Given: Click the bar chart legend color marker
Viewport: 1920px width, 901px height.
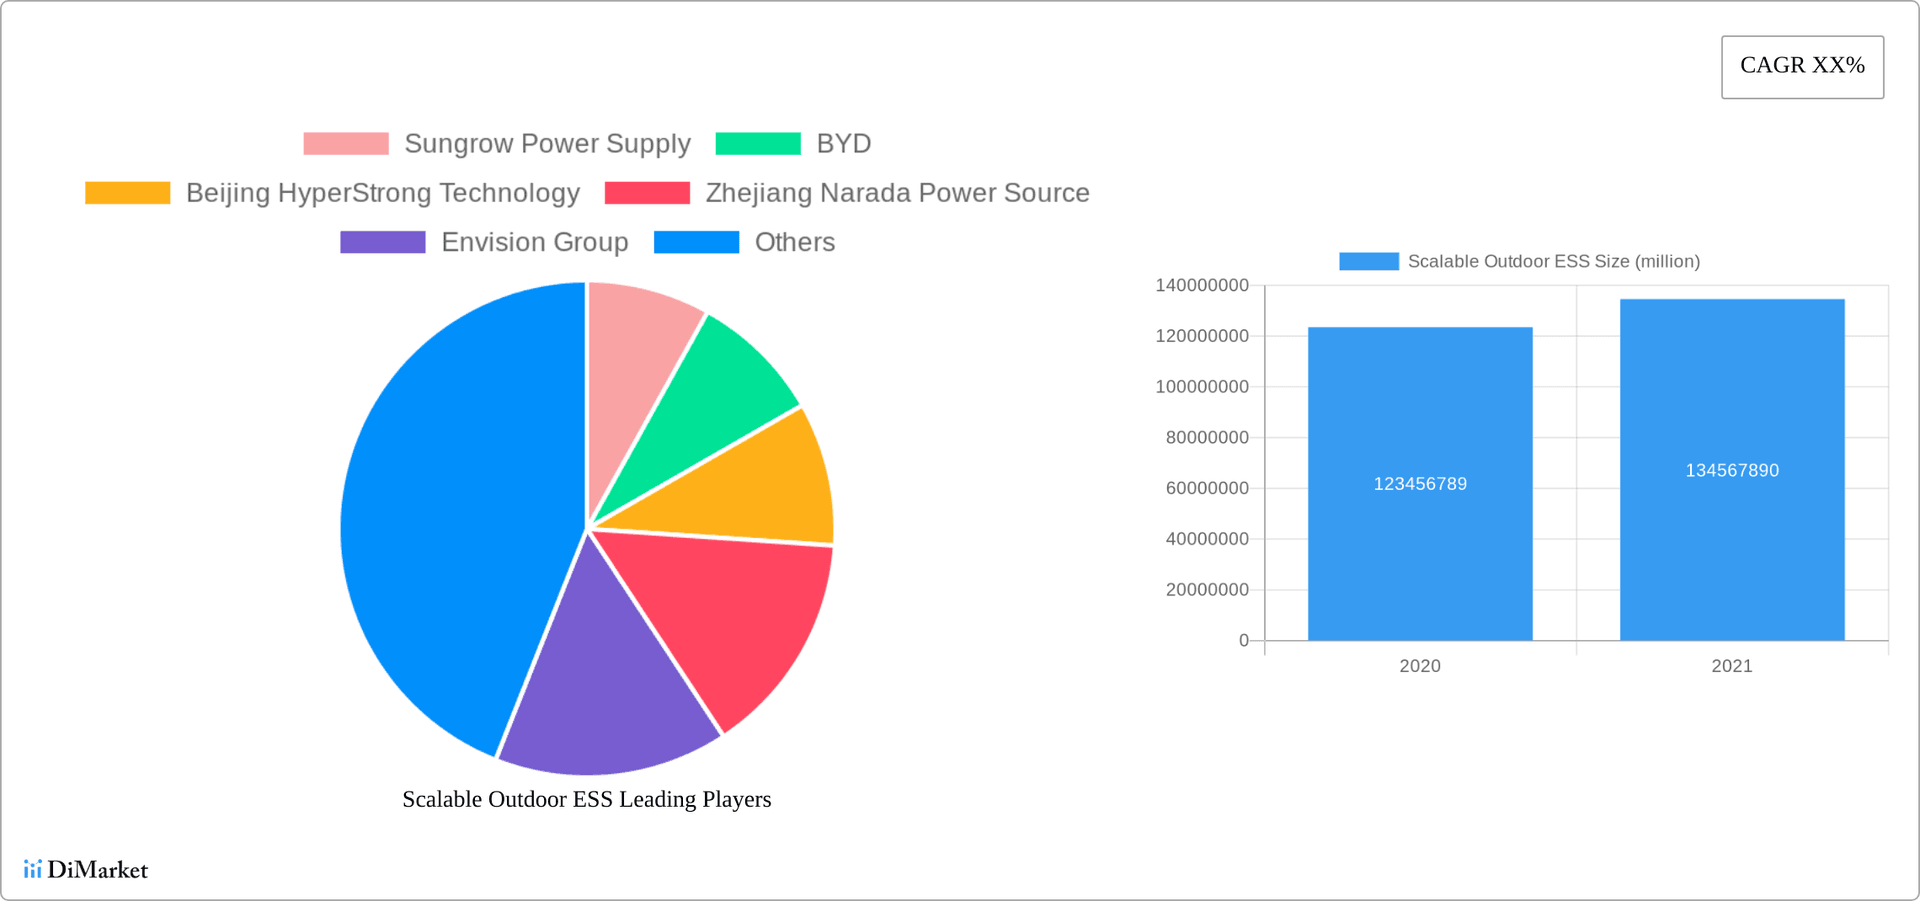Looking at the screenshot, I should tap(1368, 261).
